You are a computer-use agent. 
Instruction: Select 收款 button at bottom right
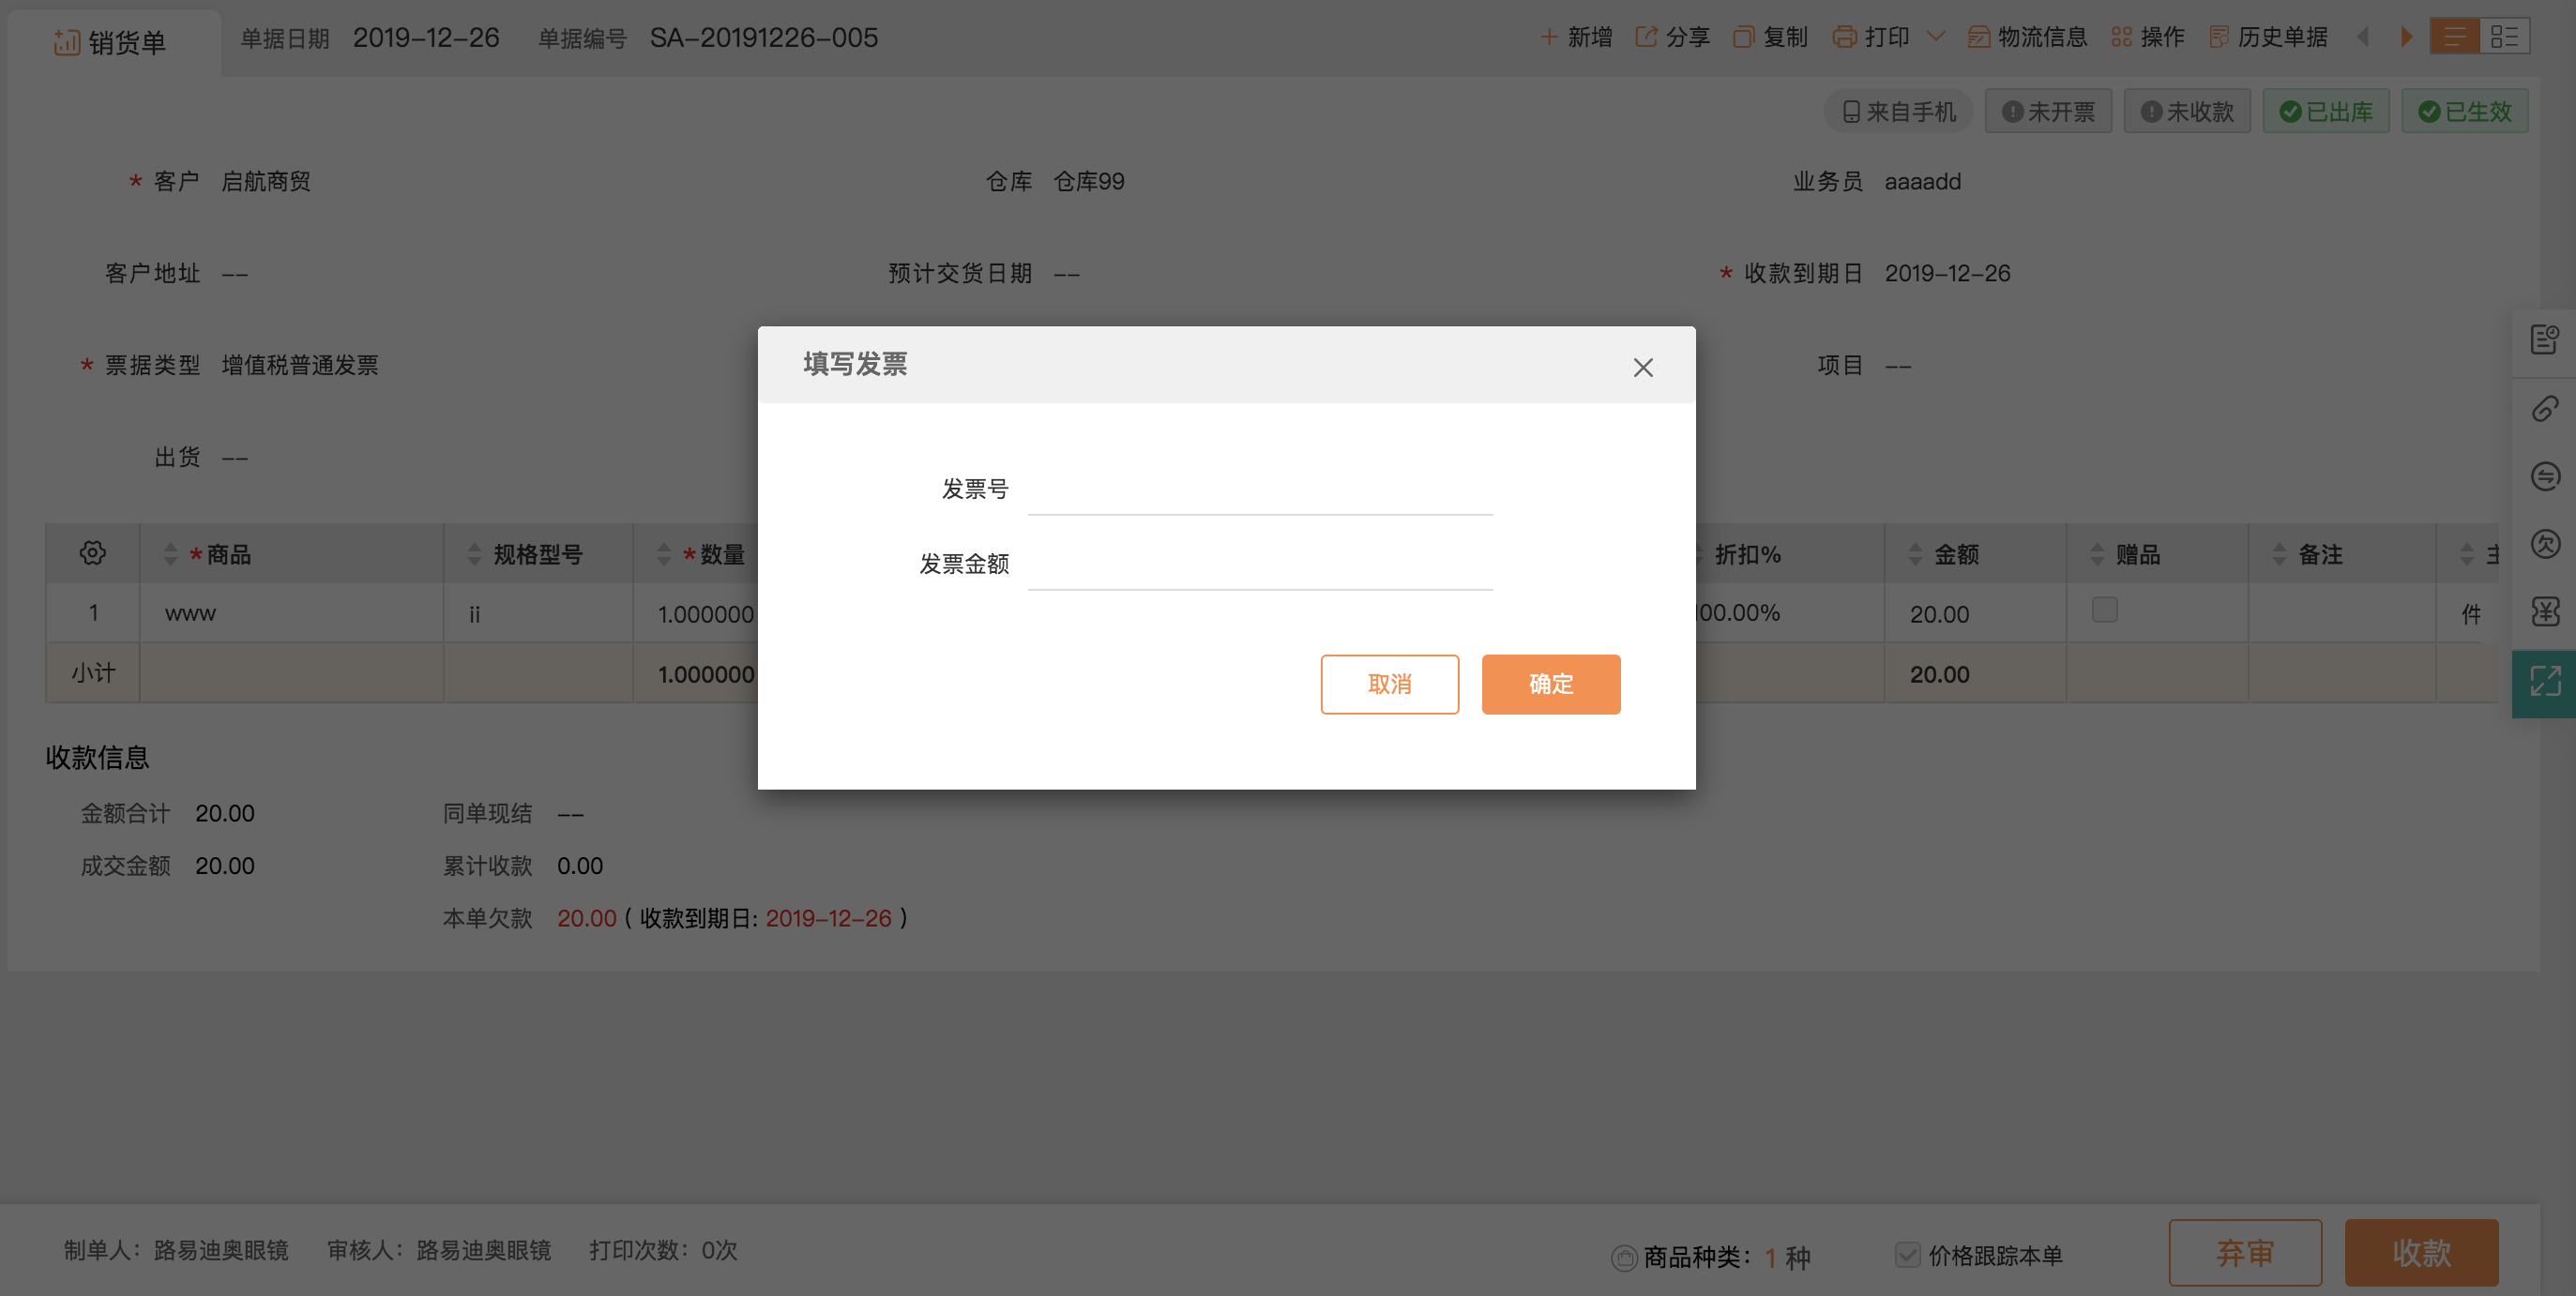click(x=2420, y=1250)
